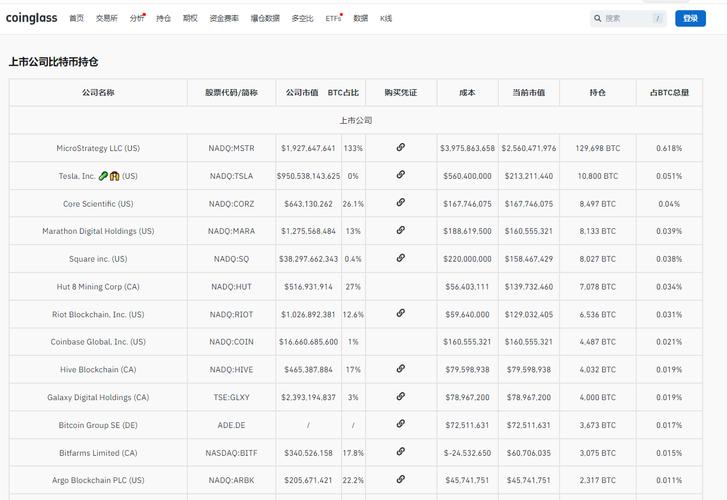
Task: Open Galaxy Digital Holdings proof link icon
Action: point(400,396)
